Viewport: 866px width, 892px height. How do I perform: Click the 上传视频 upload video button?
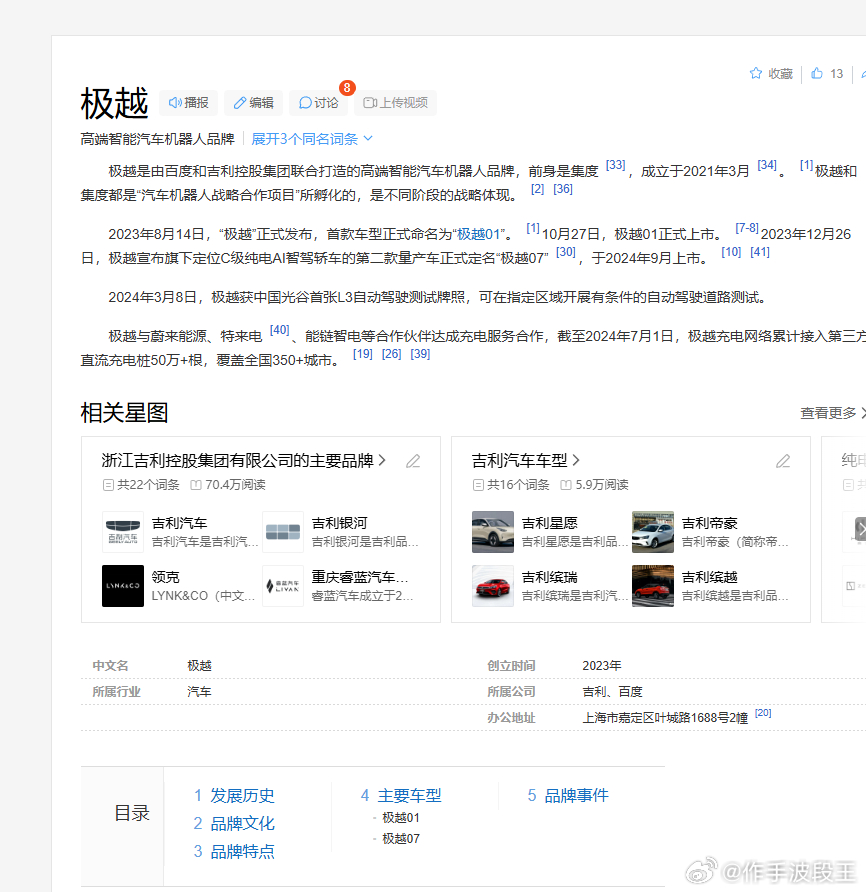coord(395,103)
